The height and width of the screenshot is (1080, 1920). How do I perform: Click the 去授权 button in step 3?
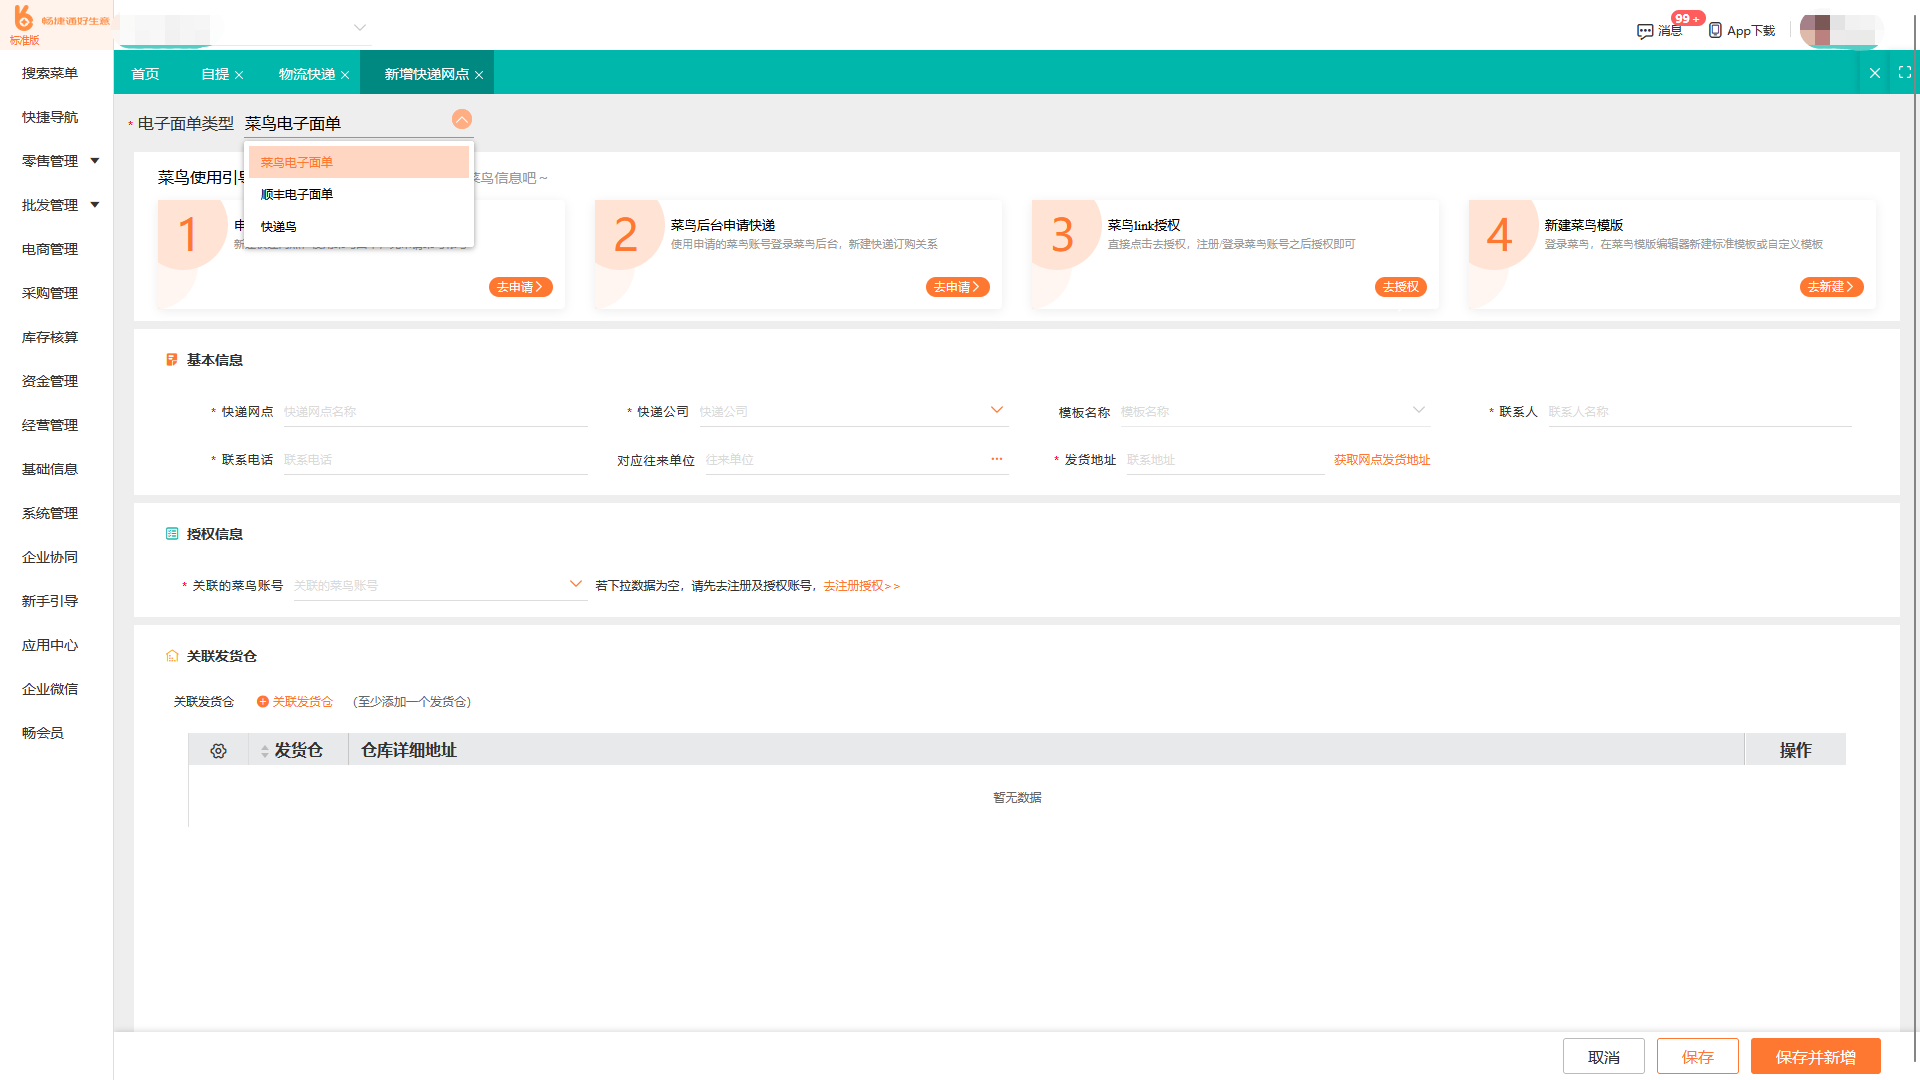(1400, 286)
